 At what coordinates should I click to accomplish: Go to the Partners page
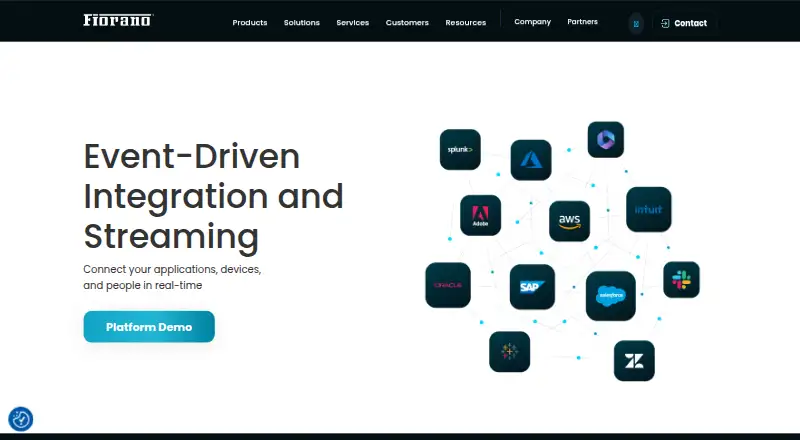coord(583,22)
